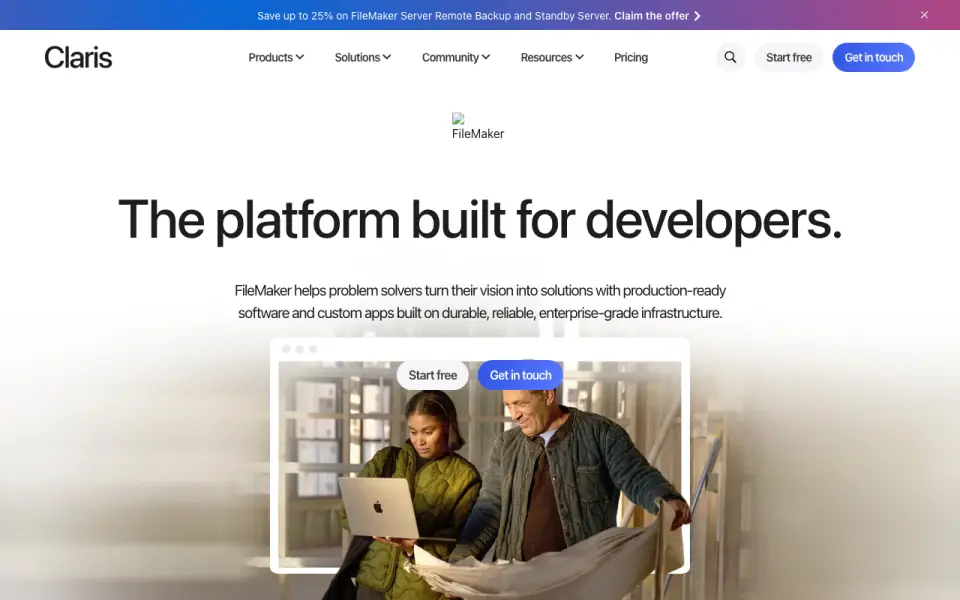Follow the Claim the offer link

(x=658, y=16)
